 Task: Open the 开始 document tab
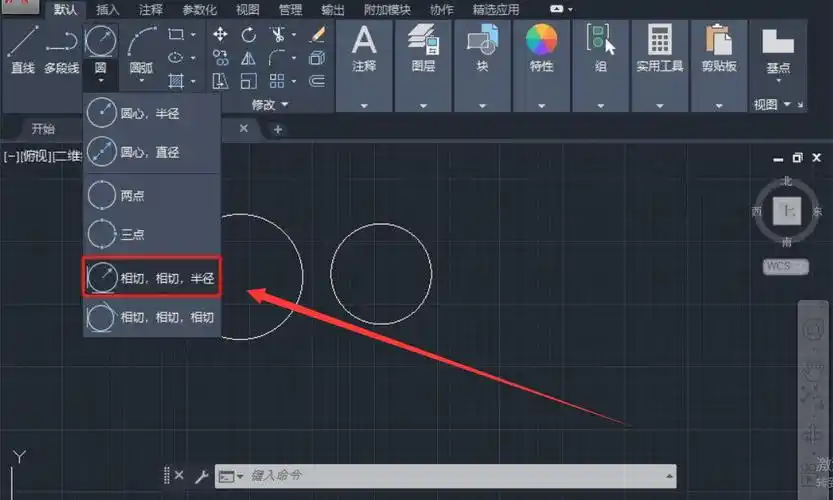click(x=43, y=129)
